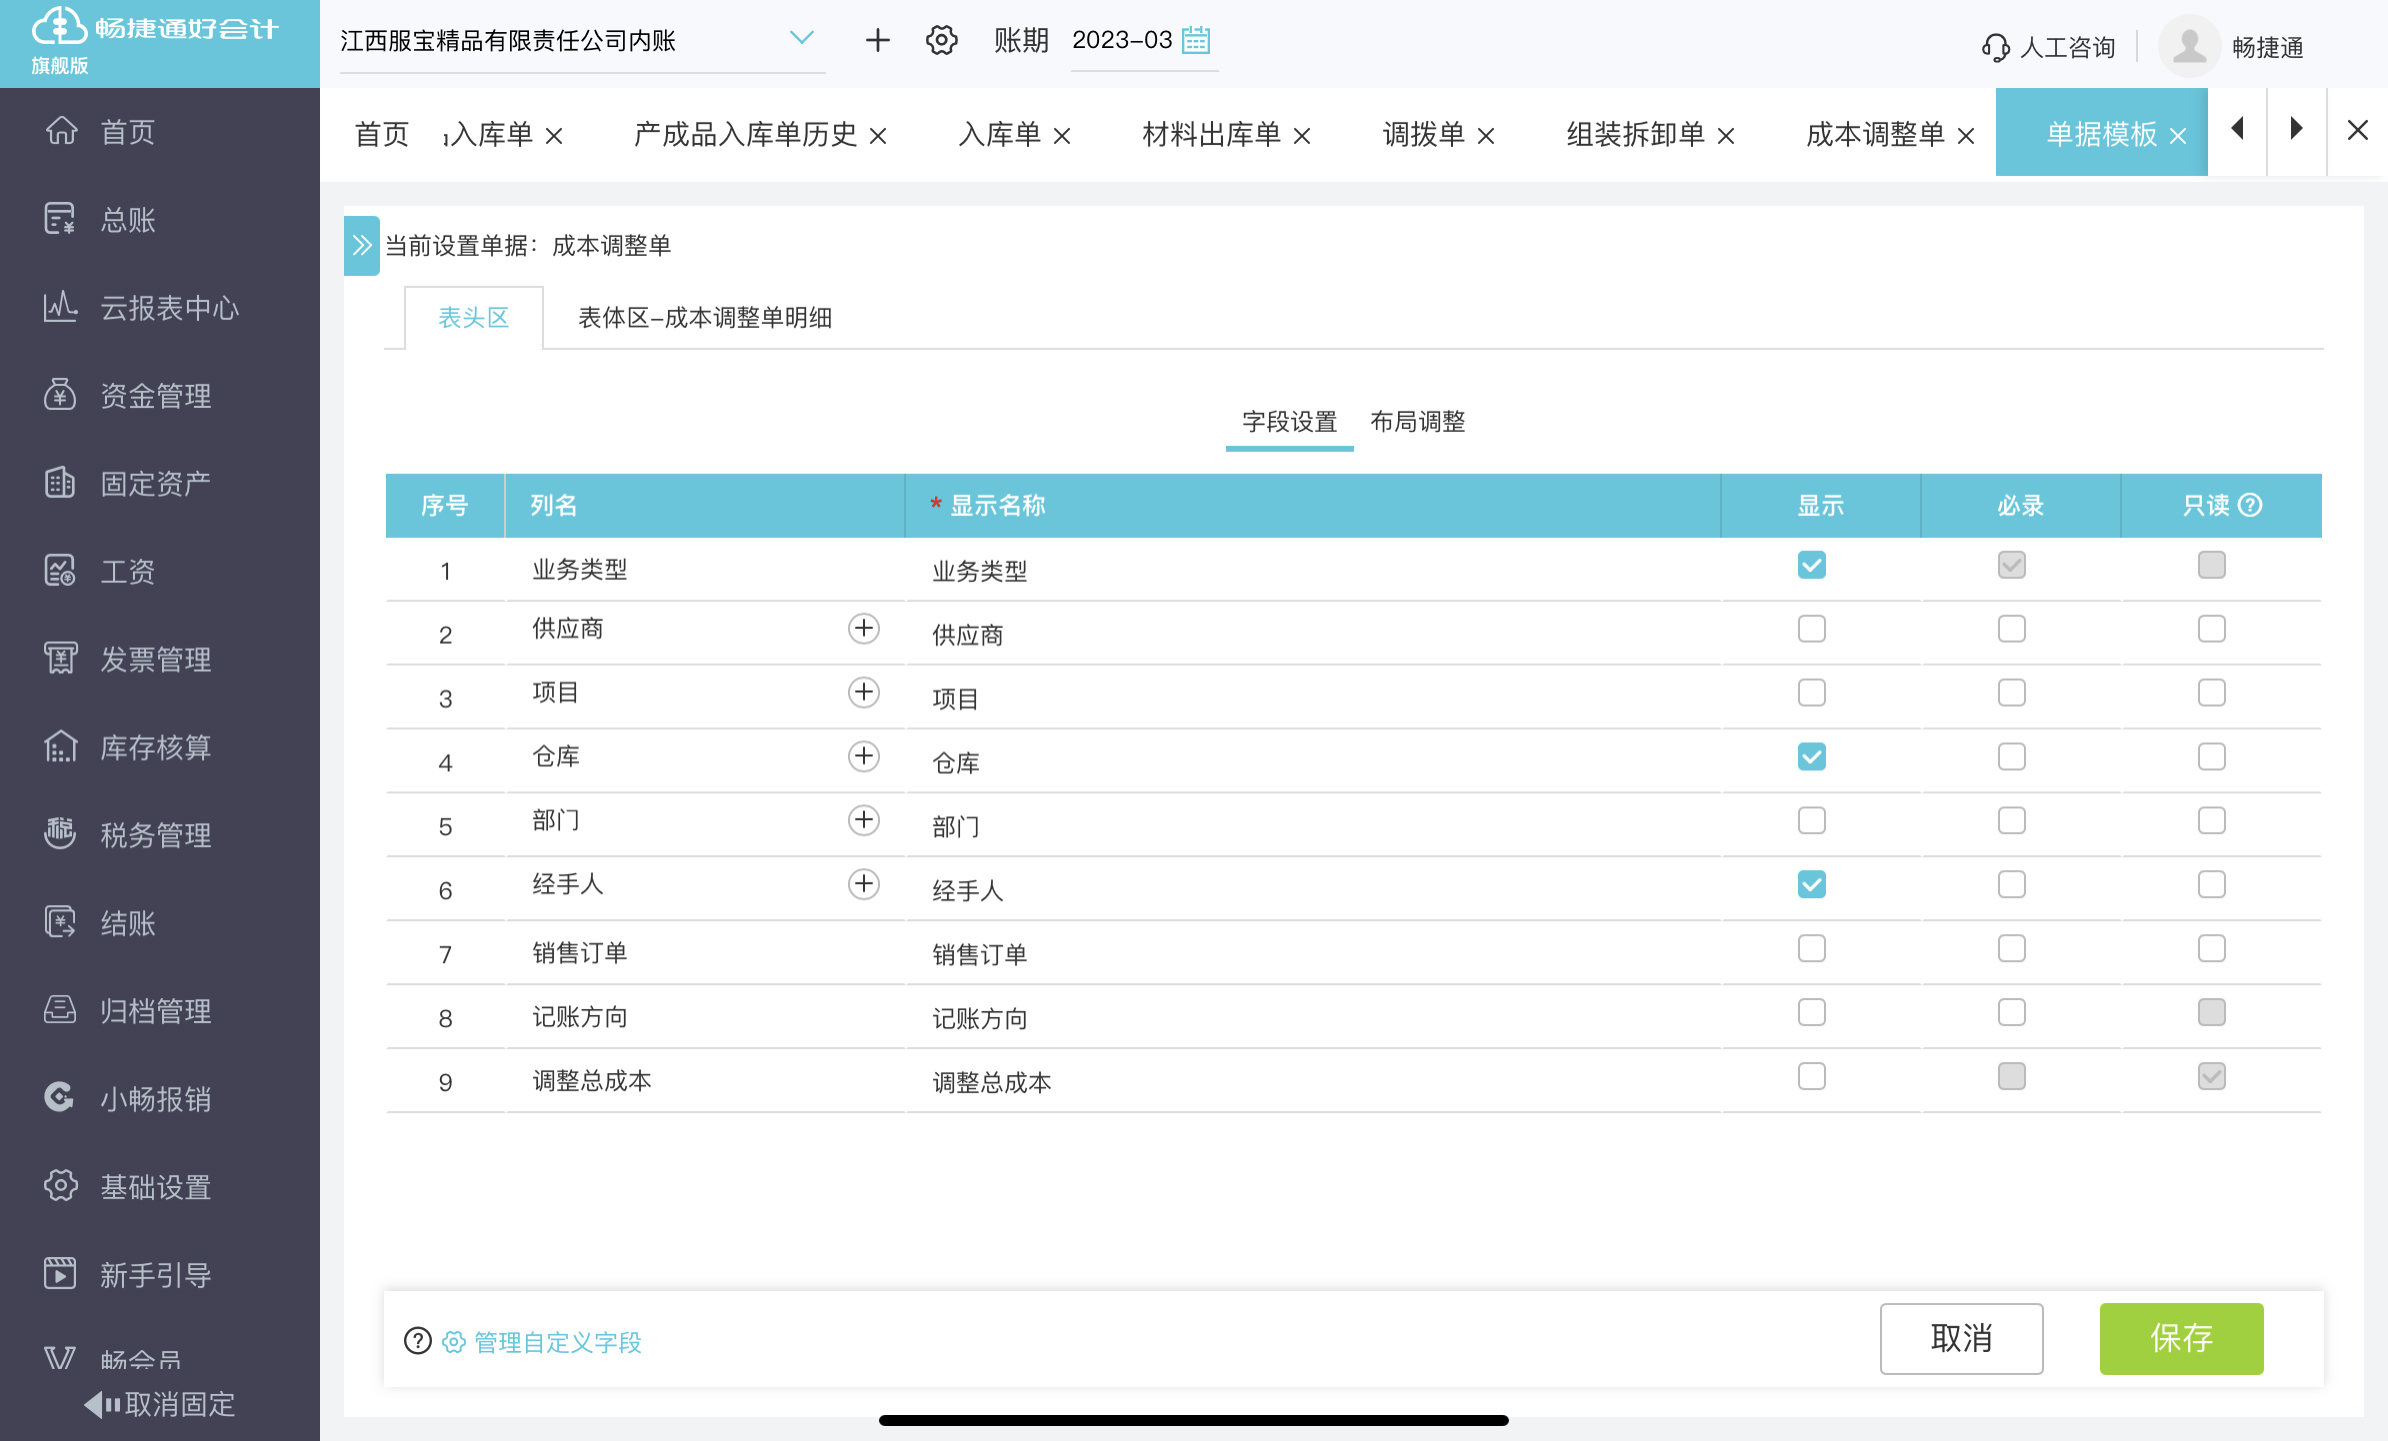Viewport: 2388px width, 1441px height.
Task: Scroll the tab bar left arrow
Action: [x=2240, y=131]
